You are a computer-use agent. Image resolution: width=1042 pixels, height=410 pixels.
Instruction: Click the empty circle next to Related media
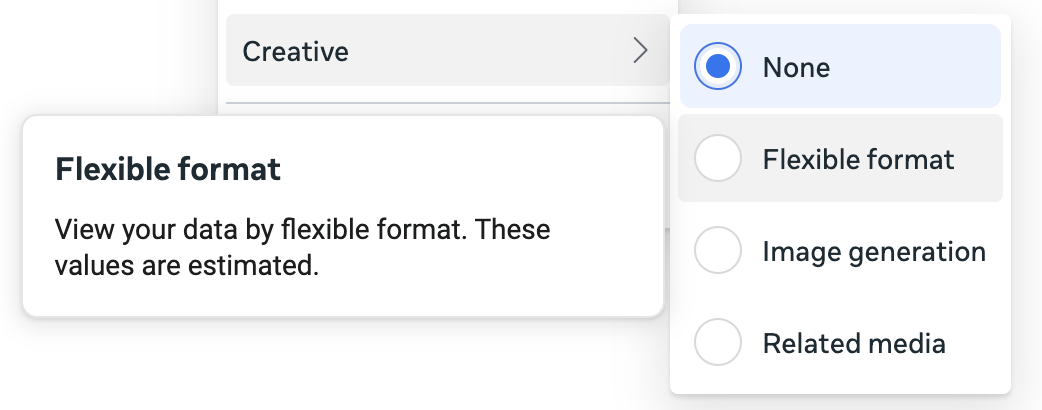(718, 342)
